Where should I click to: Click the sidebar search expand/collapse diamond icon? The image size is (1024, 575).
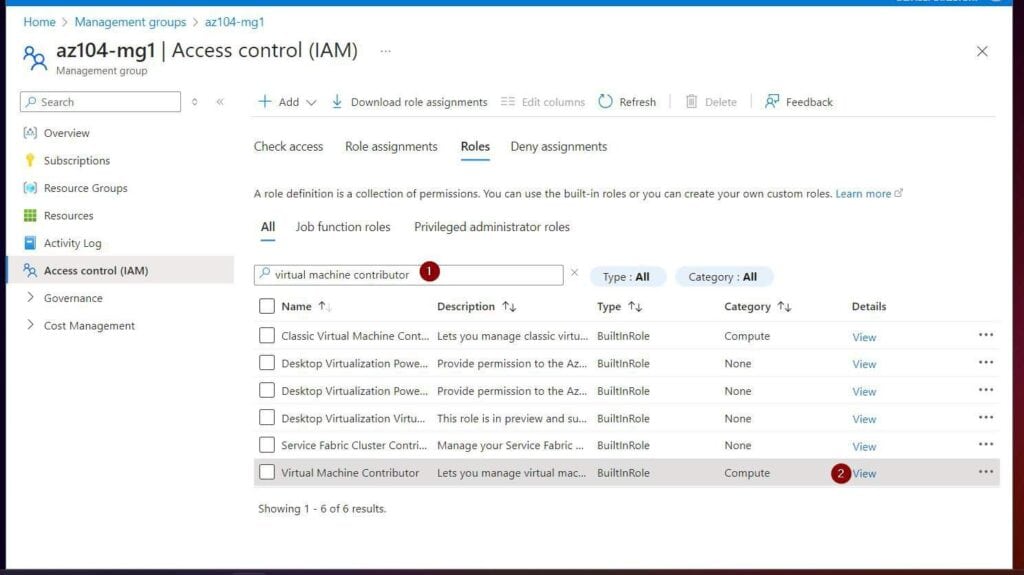[x=195, y=102]
